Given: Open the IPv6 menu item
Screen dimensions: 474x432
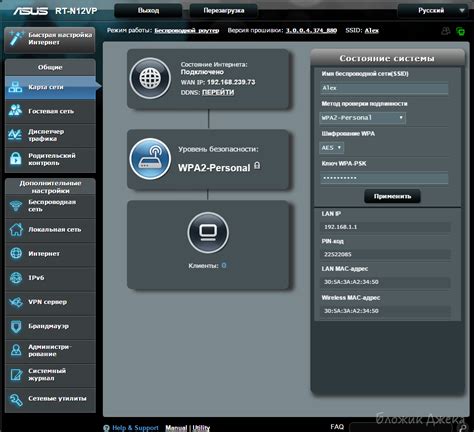Looking at the screenshot, I should click(50, 278).
